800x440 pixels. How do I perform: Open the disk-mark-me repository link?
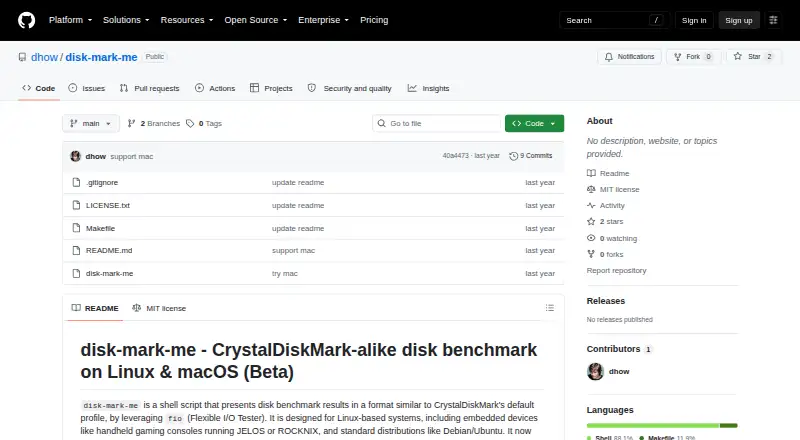point(101,57)
